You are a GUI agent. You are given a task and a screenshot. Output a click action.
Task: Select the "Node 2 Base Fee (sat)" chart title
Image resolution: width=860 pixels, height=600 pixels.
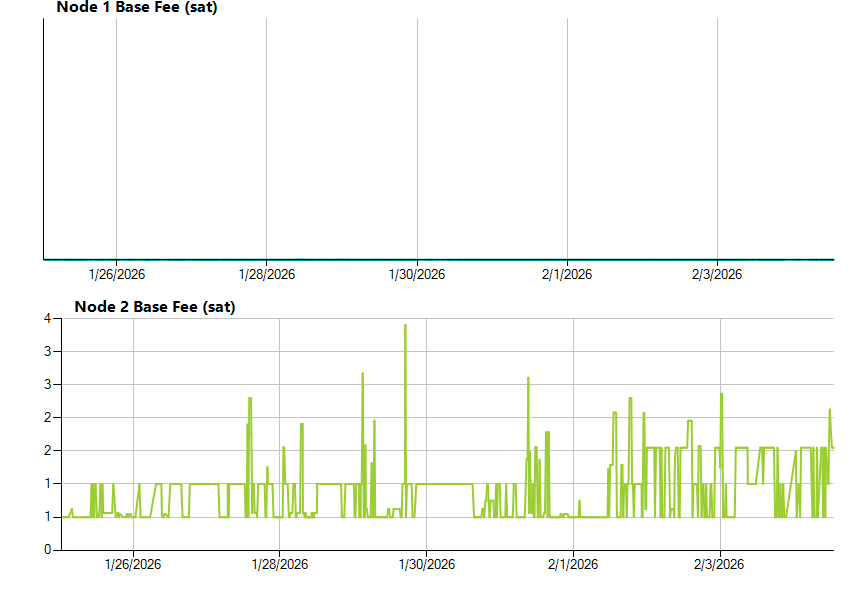point(155,307)
